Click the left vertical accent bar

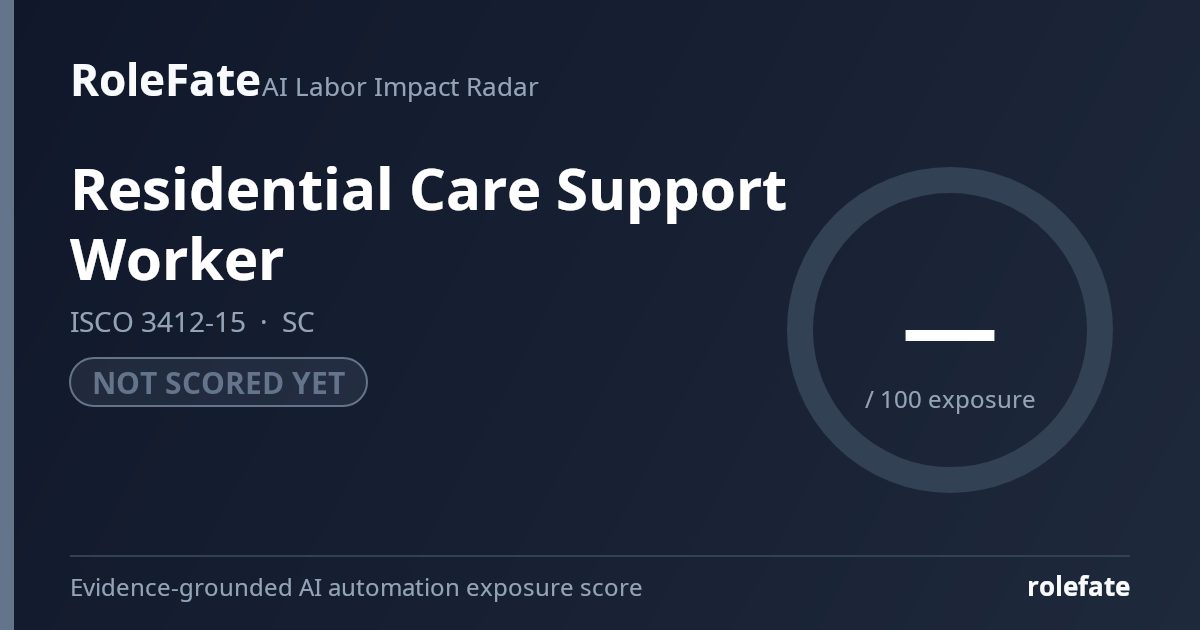(x=7, y=315)
